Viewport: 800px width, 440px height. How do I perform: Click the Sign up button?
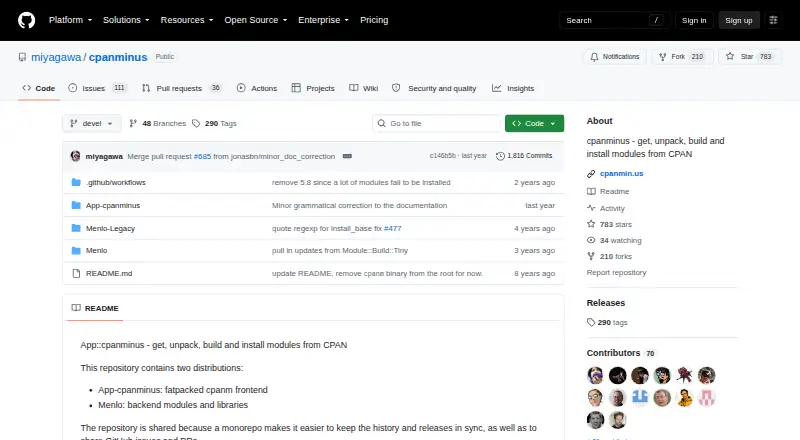pos(739,20)
